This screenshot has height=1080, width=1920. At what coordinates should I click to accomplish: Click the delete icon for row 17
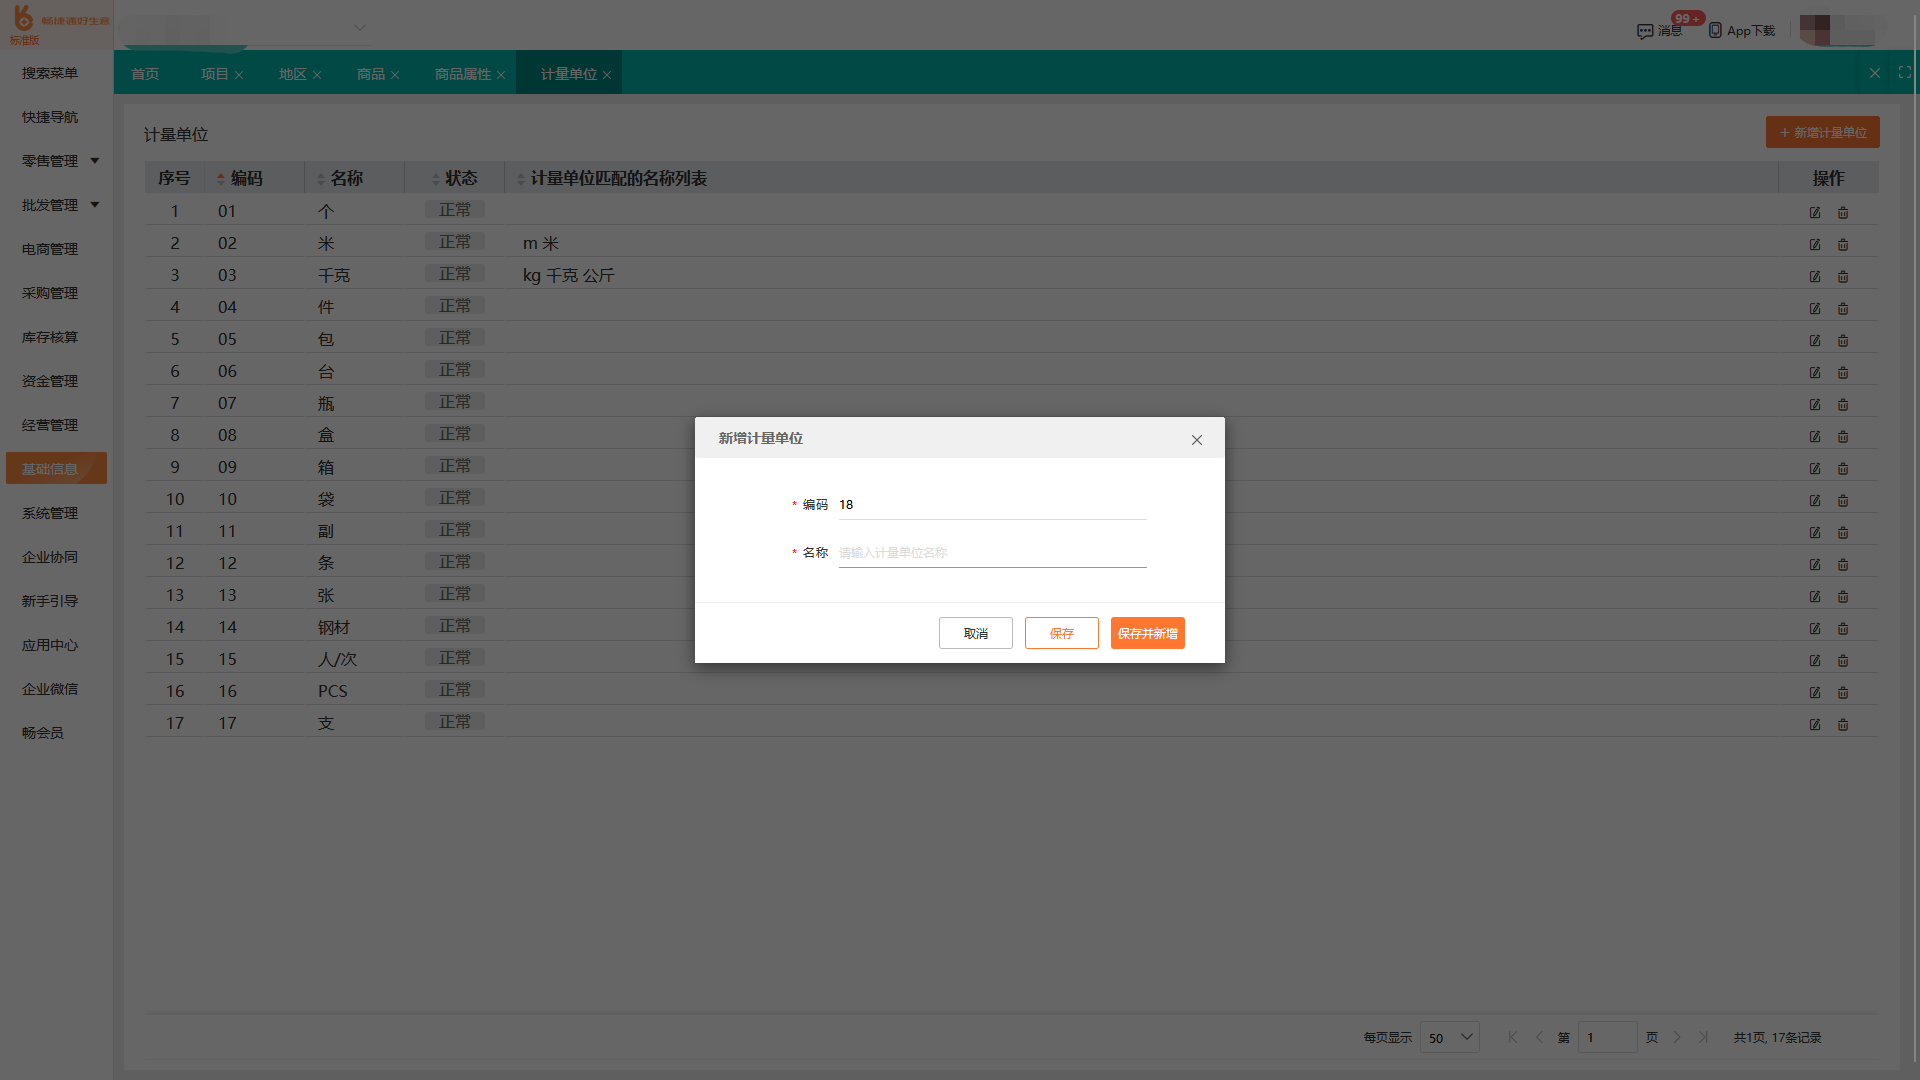(x=1844, y=724)
